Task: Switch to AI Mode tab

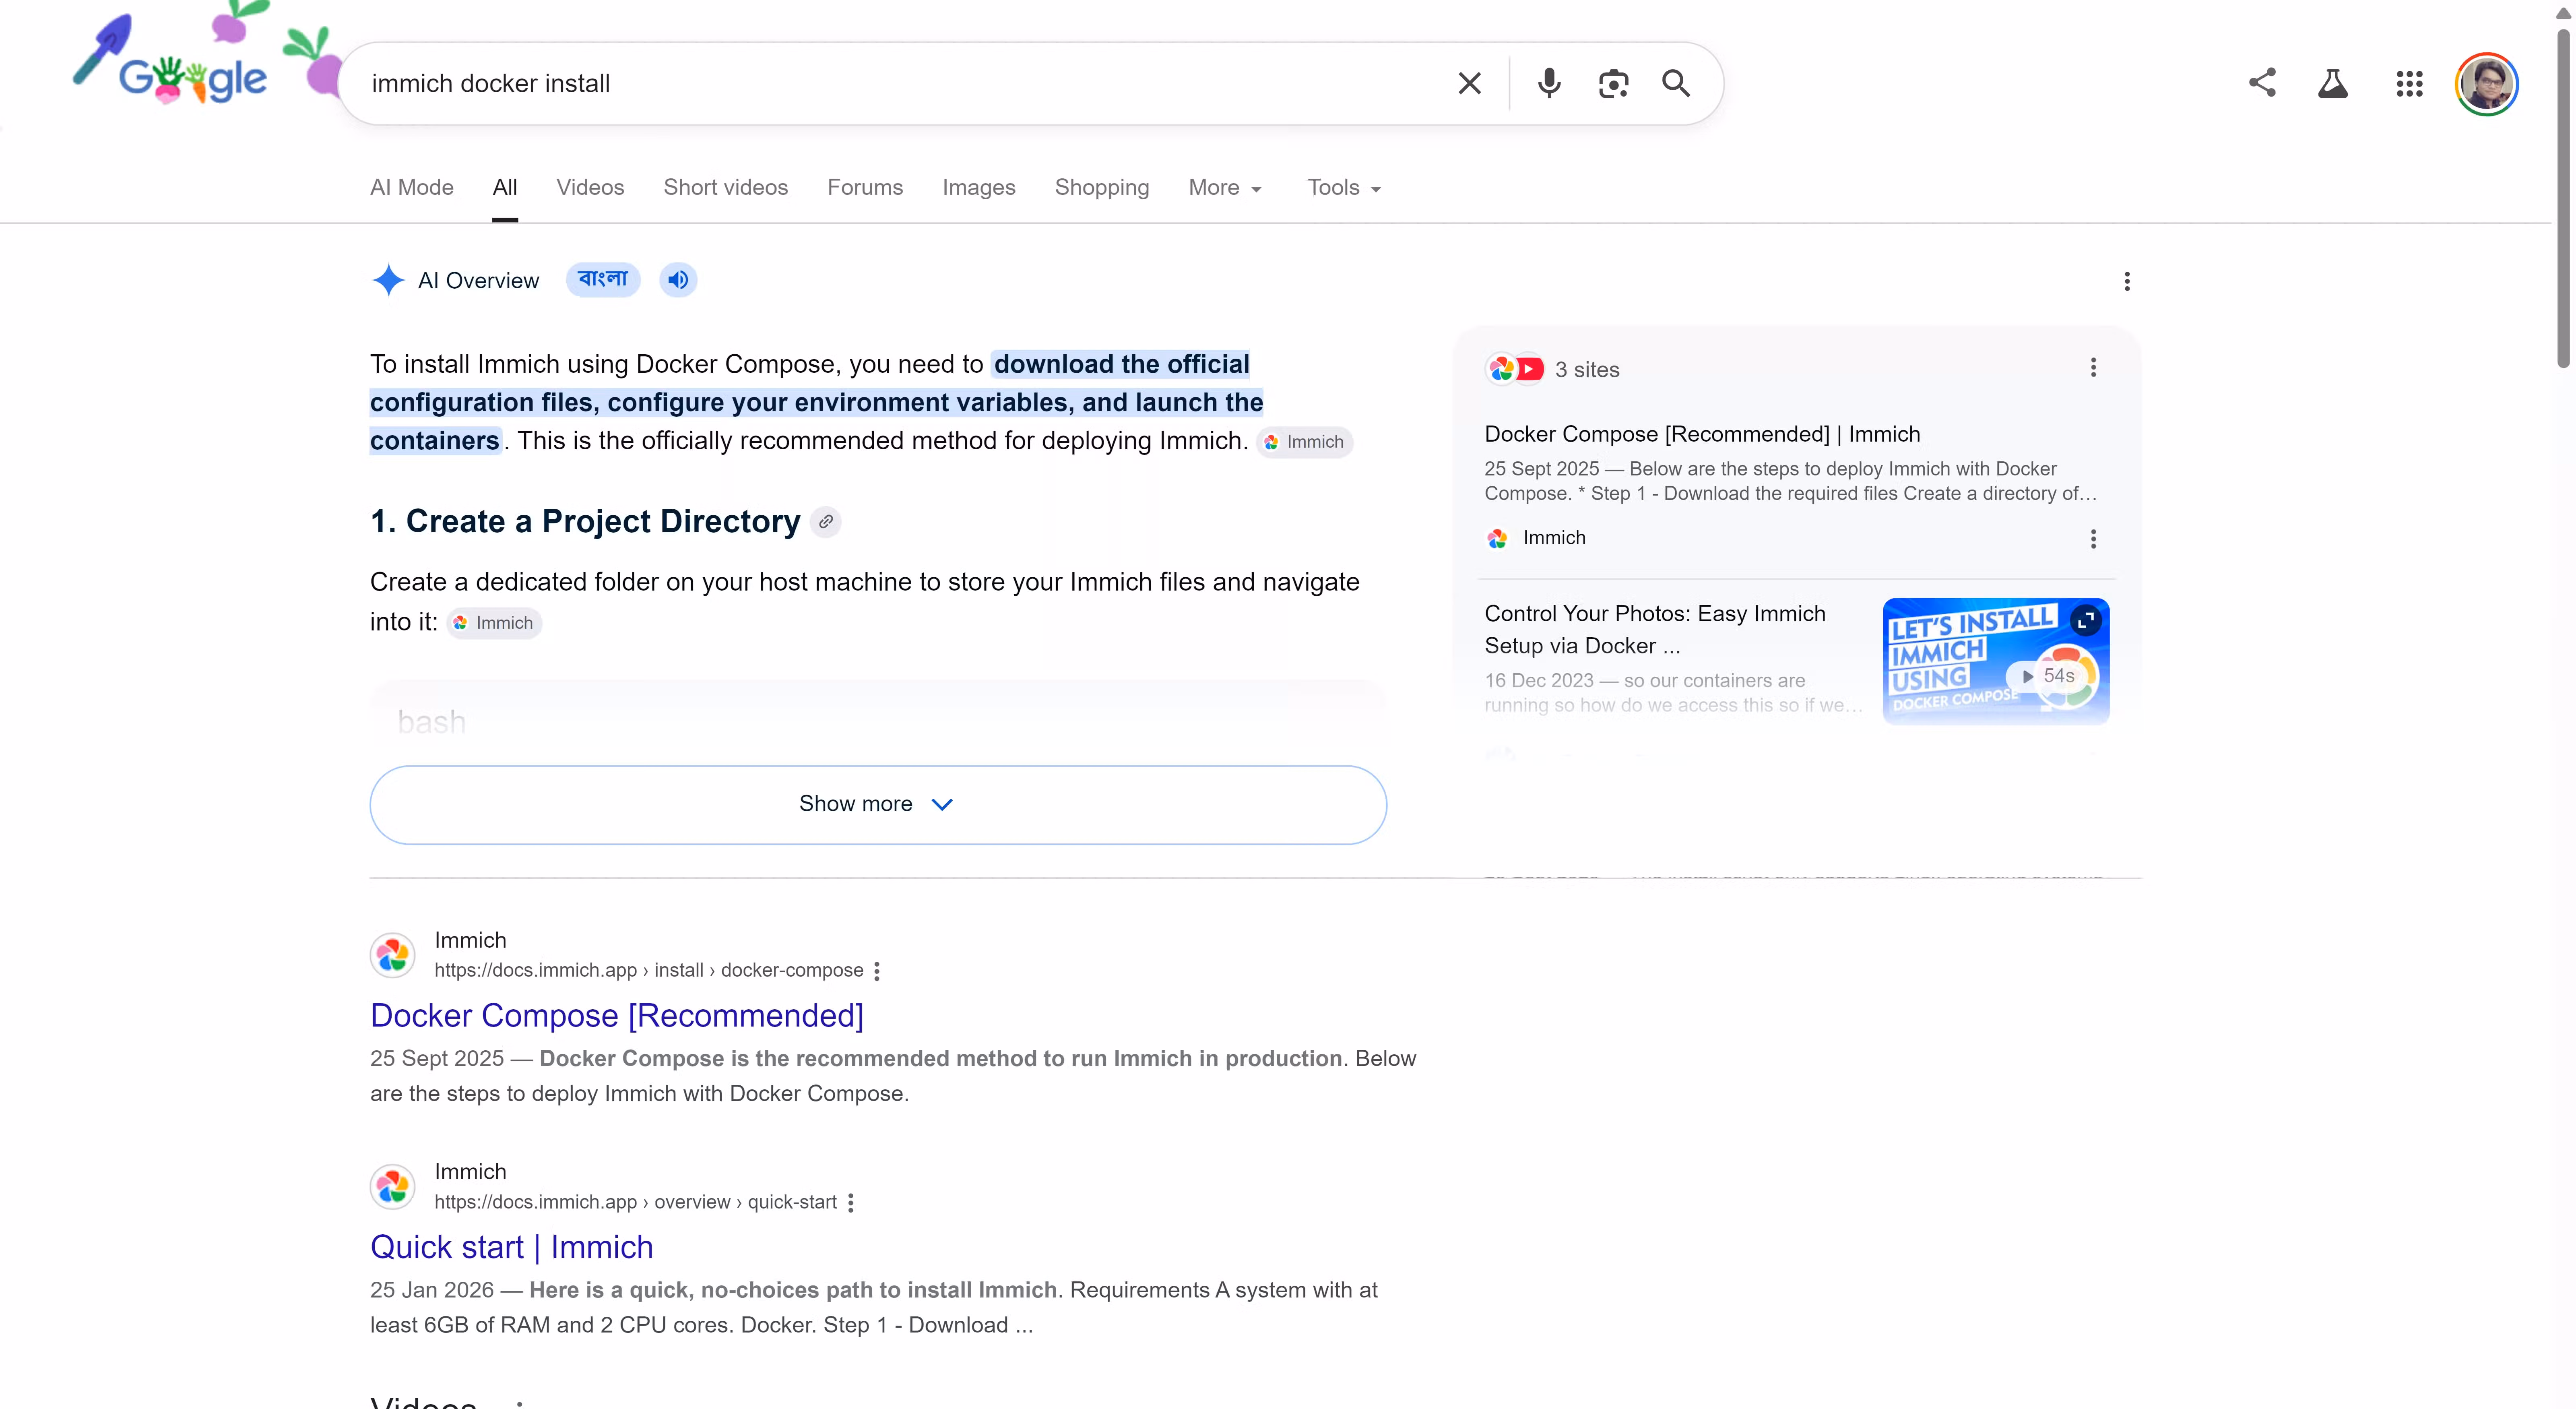Action: coord(412,187)
